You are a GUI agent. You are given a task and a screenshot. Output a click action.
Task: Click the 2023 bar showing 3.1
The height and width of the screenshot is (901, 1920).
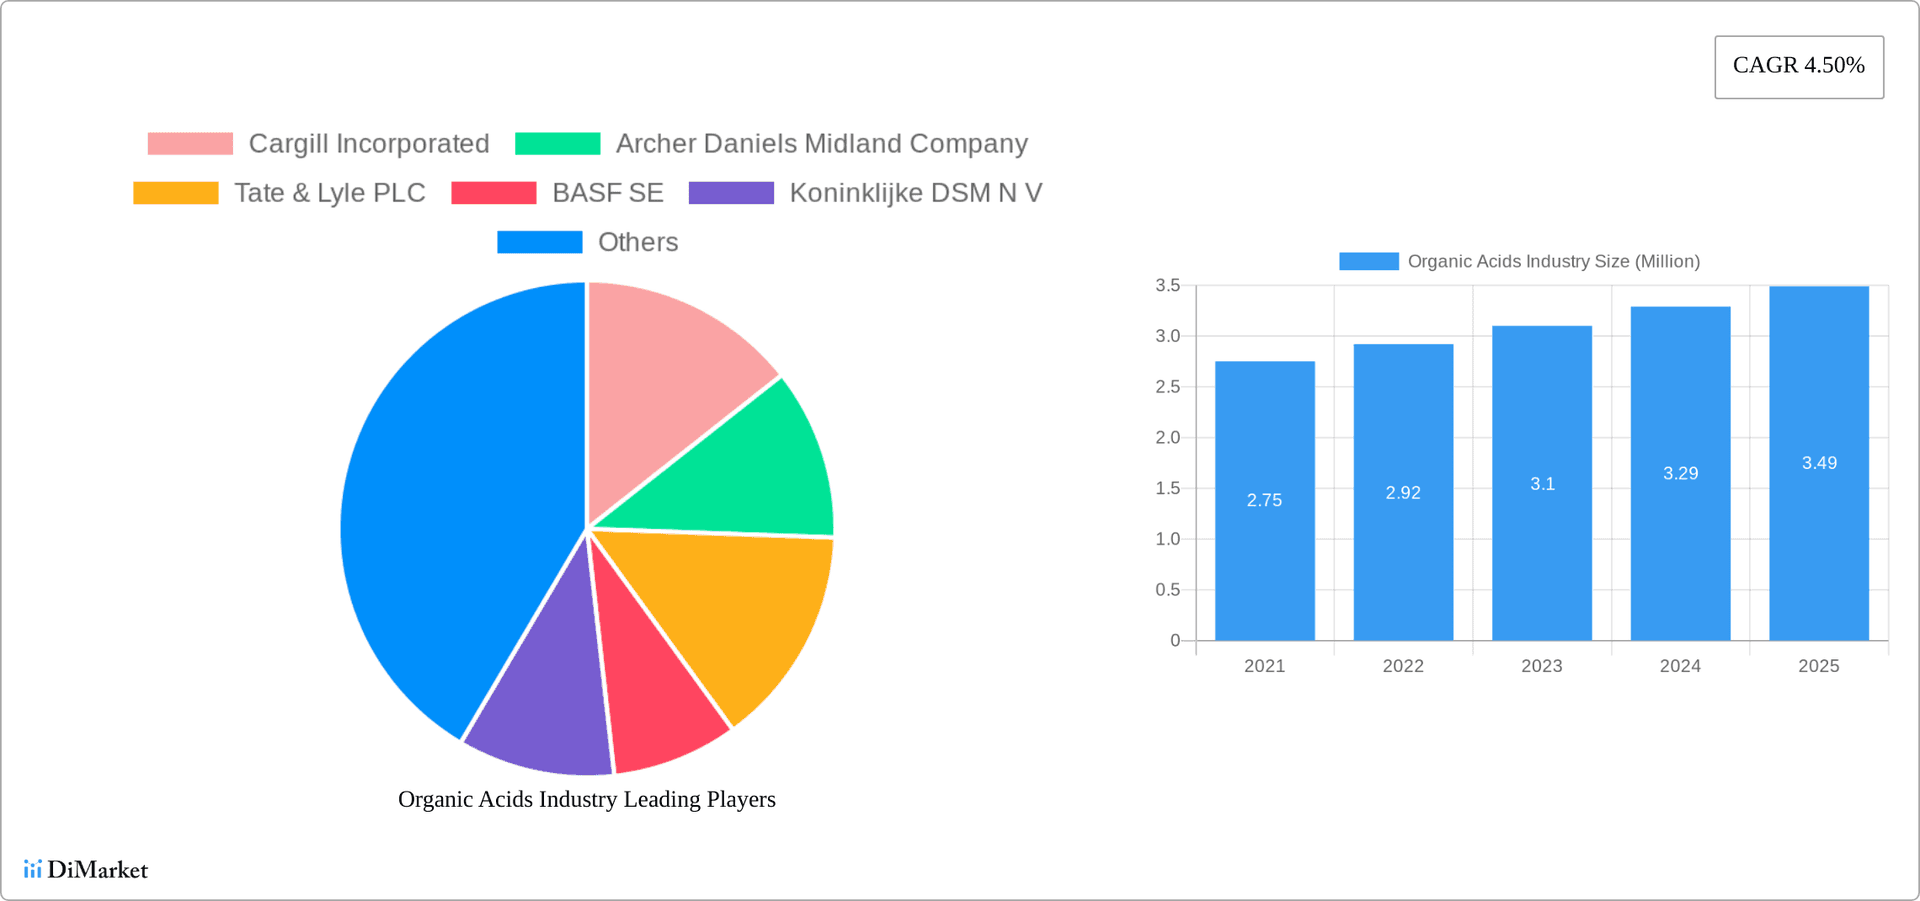[1541, 483]
